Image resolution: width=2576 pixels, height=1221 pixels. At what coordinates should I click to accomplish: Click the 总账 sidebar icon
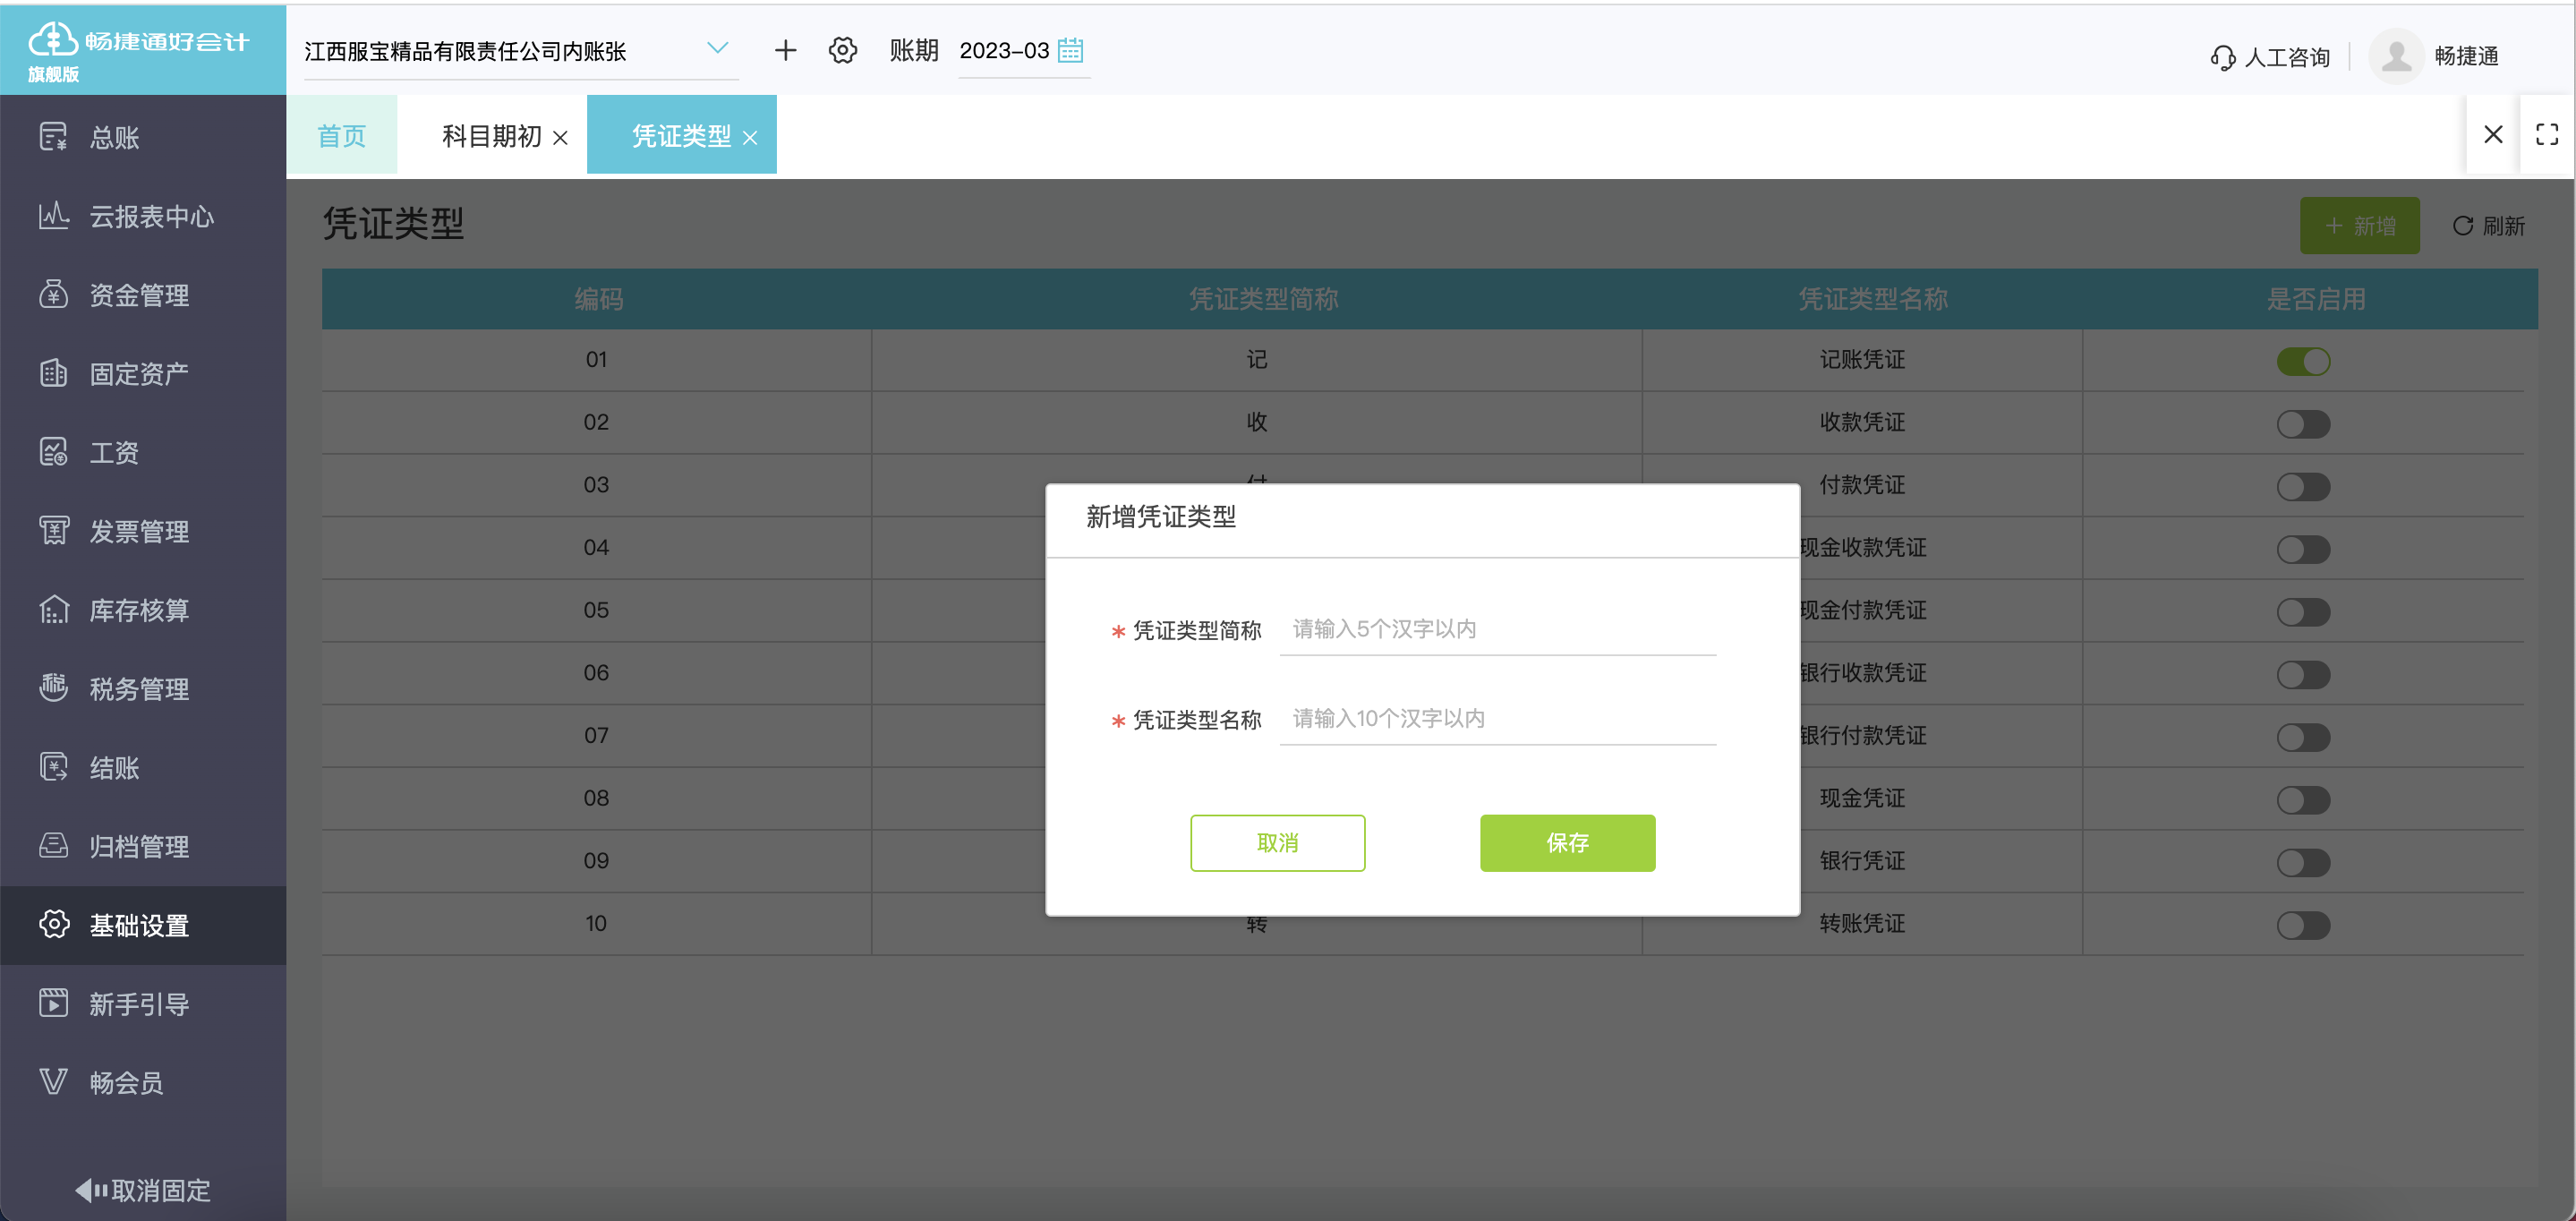(51, 138)
